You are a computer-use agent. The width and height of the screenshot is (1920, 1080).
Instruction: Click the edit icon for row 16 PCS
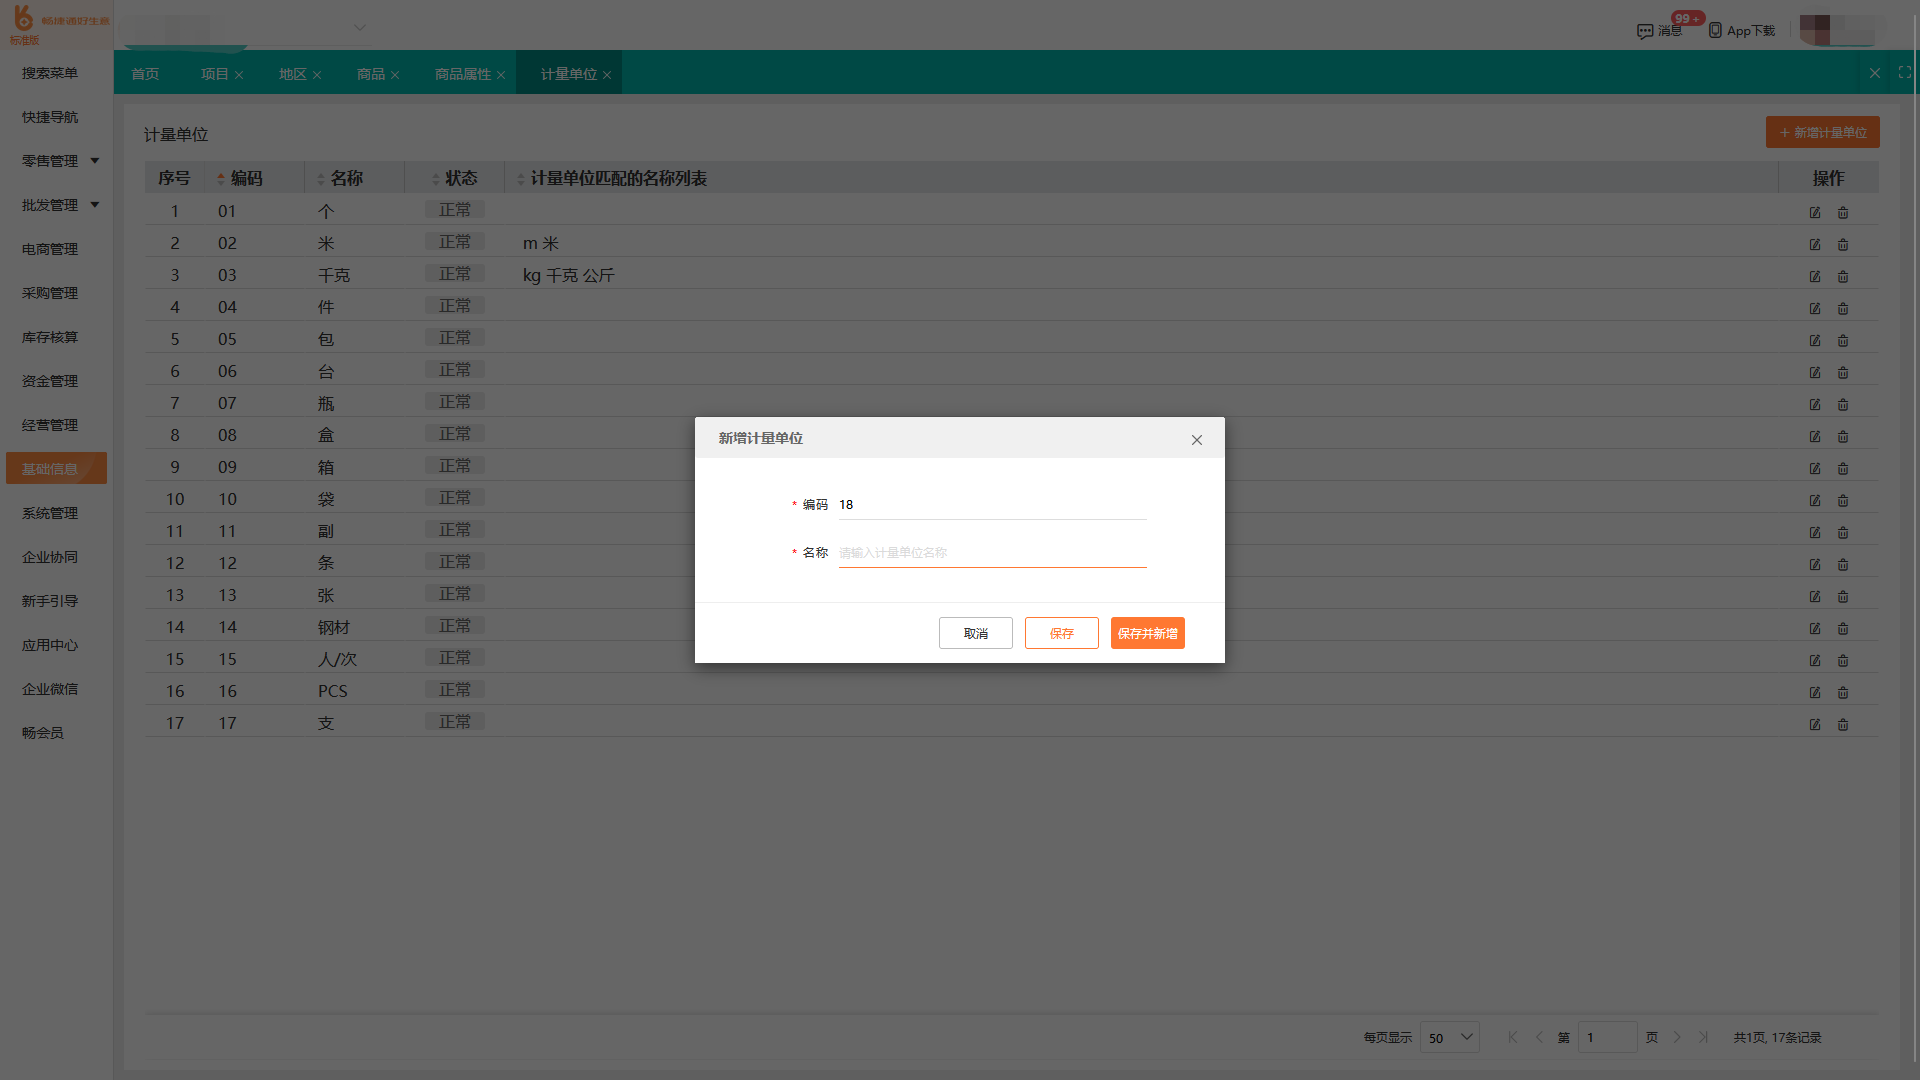(x=1815, y=691)
